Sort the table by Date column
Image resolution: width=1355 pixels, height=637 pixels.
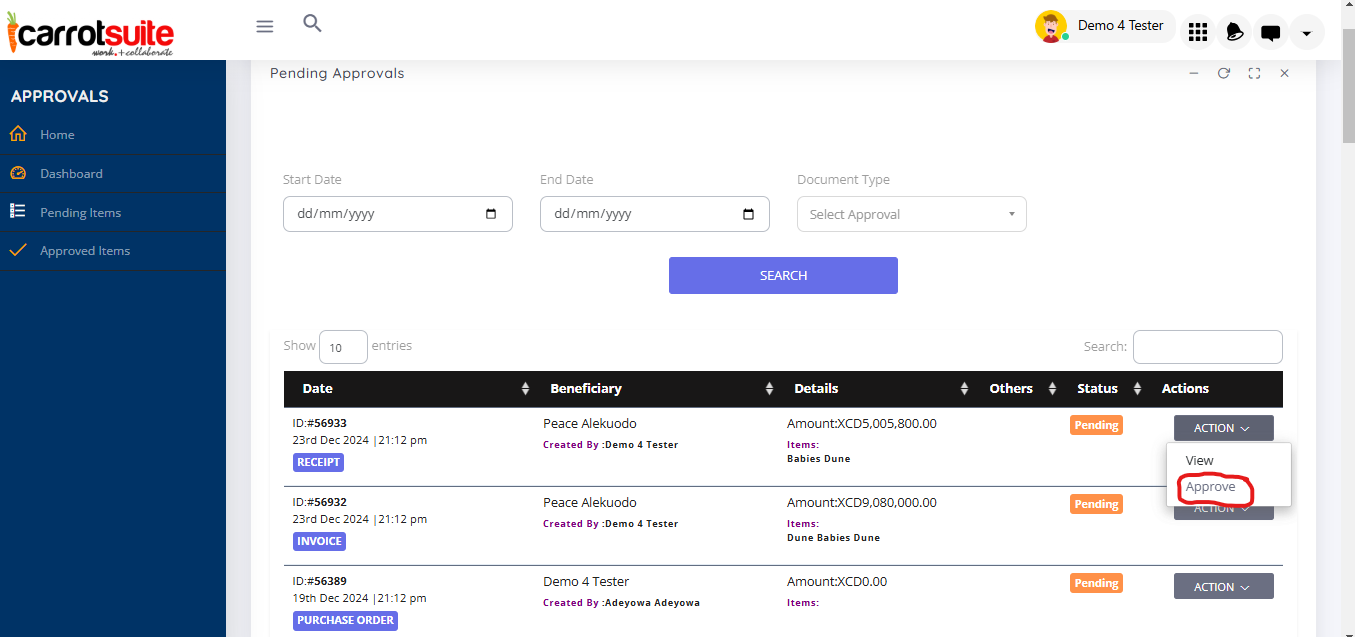tap(408, 389)
